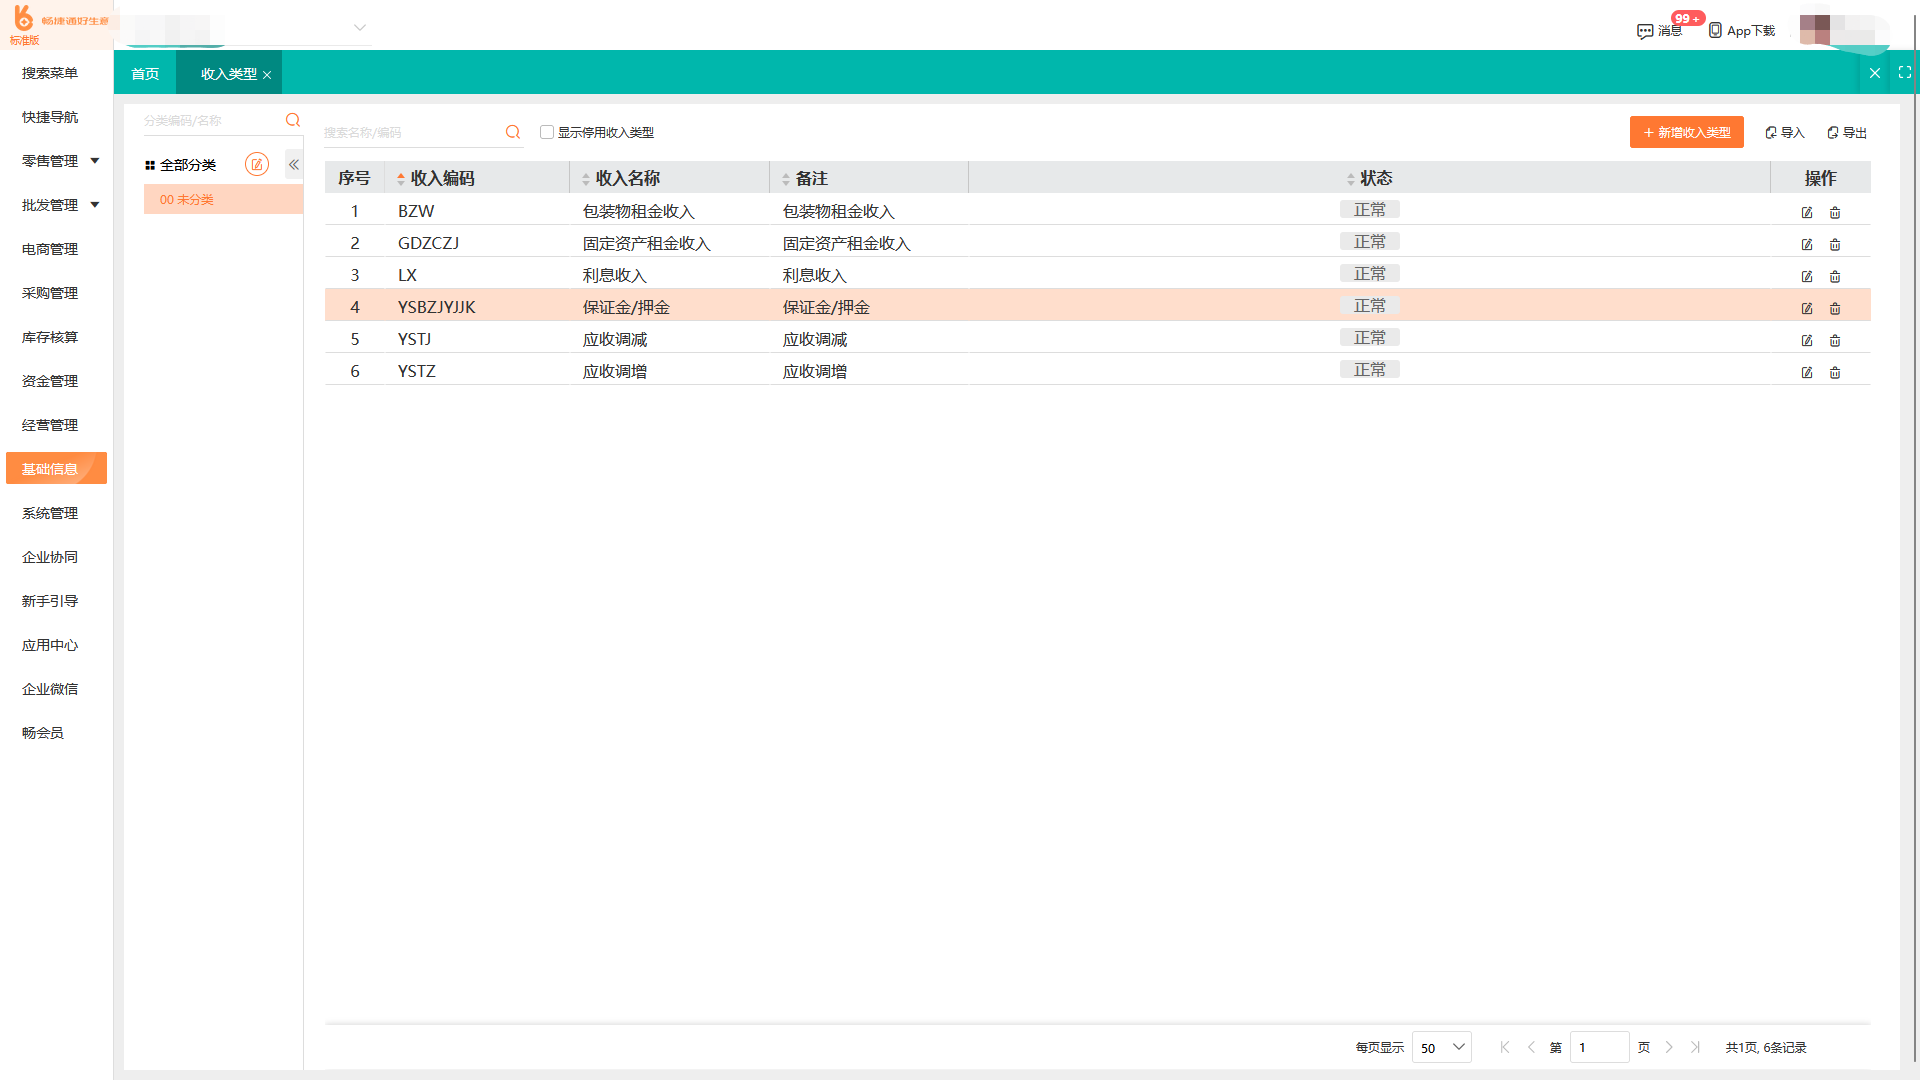
Task: Click 首页 tab
Action: pyautogui.click(x=144, y=74)
